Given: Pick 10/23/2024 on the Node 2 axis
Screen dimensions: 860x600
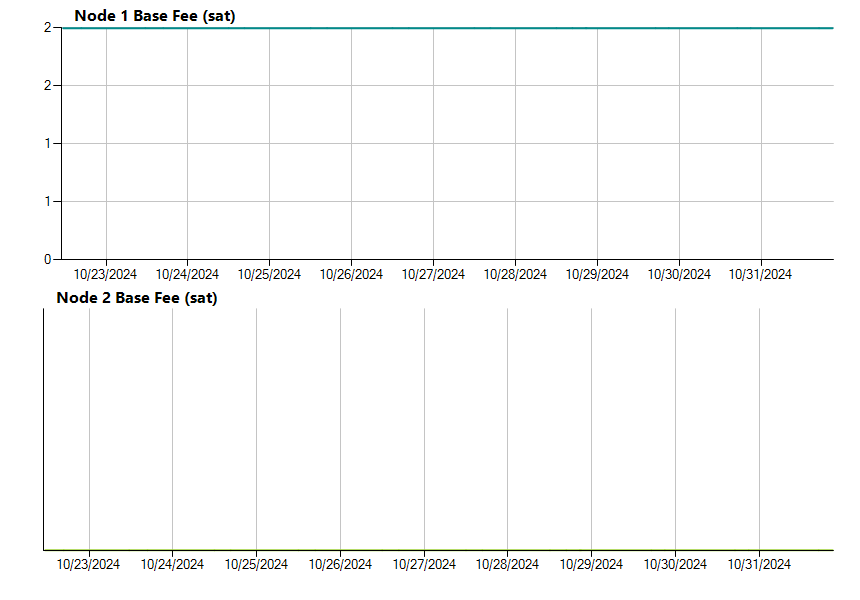Looking at the screenshot, I should click(88, 564).
